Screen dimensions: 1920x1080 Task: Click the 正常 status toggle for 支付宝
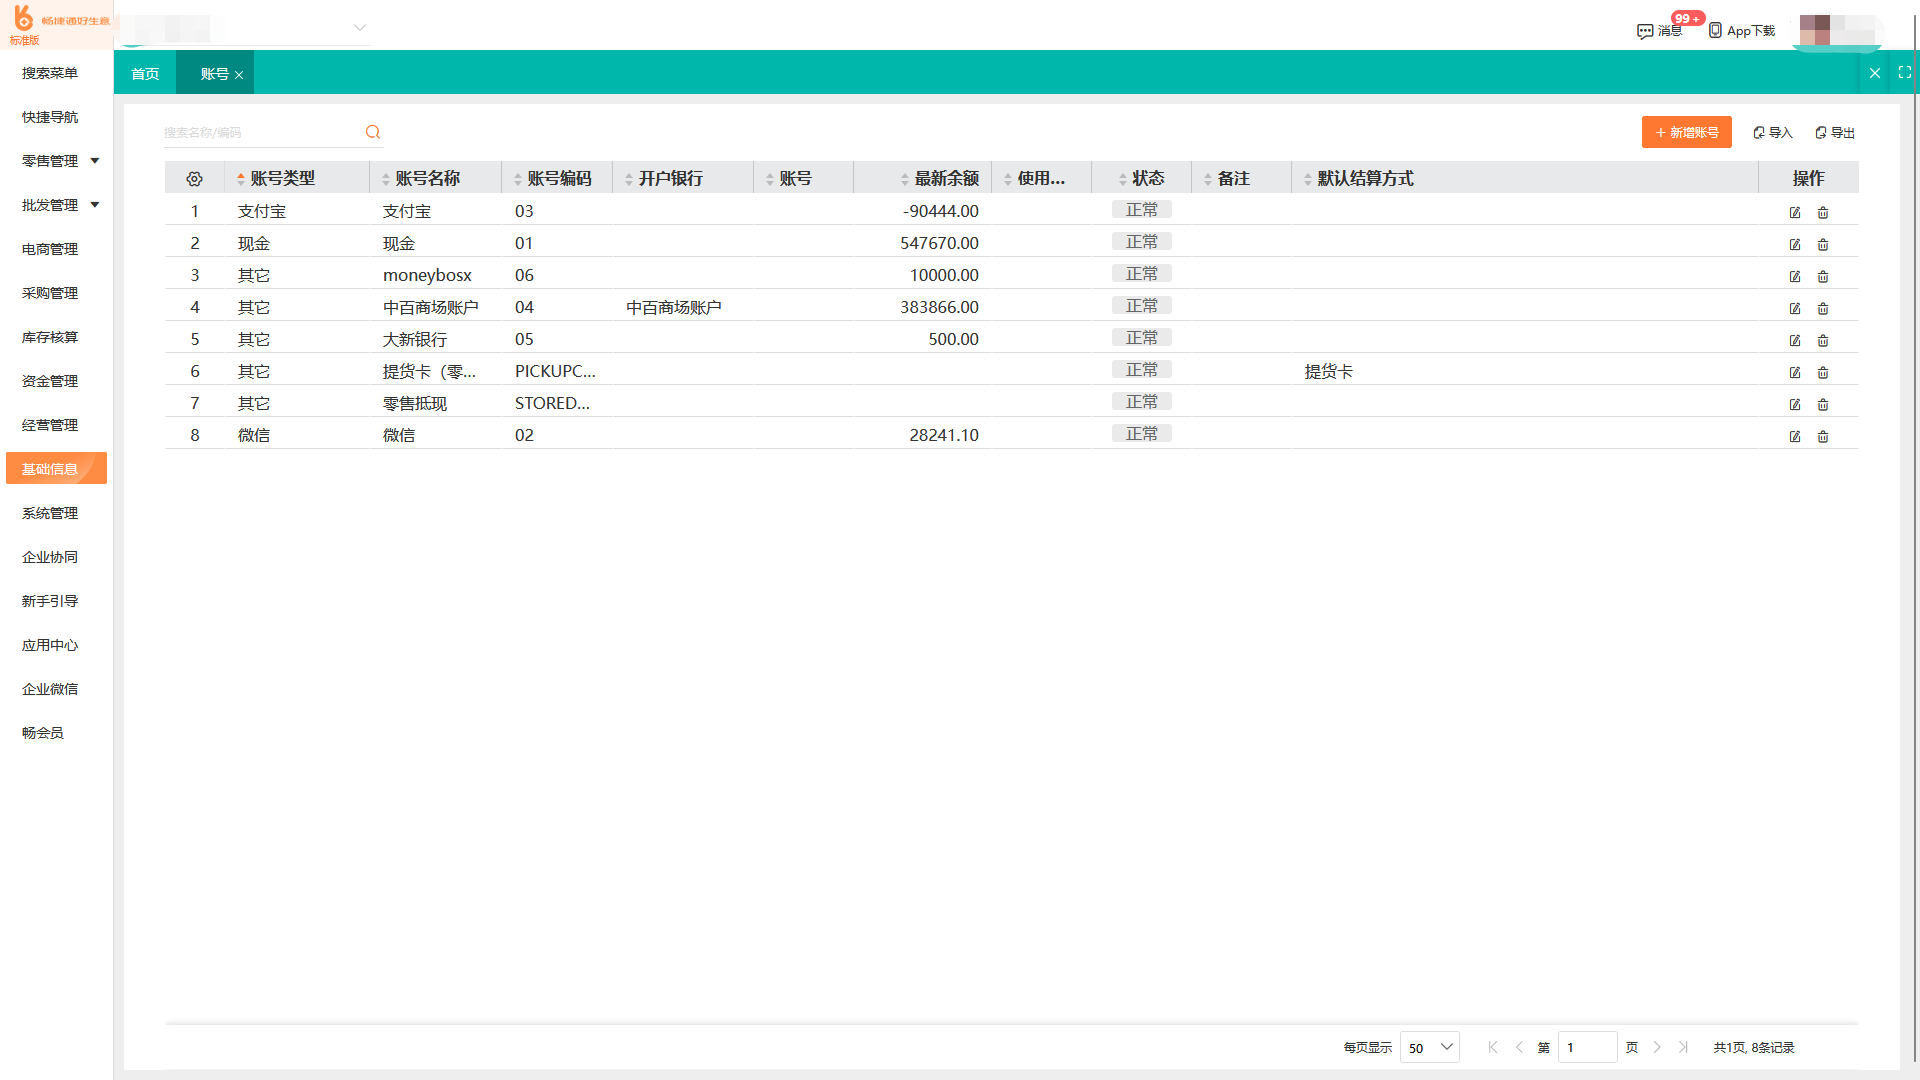tap(1142, 210)
